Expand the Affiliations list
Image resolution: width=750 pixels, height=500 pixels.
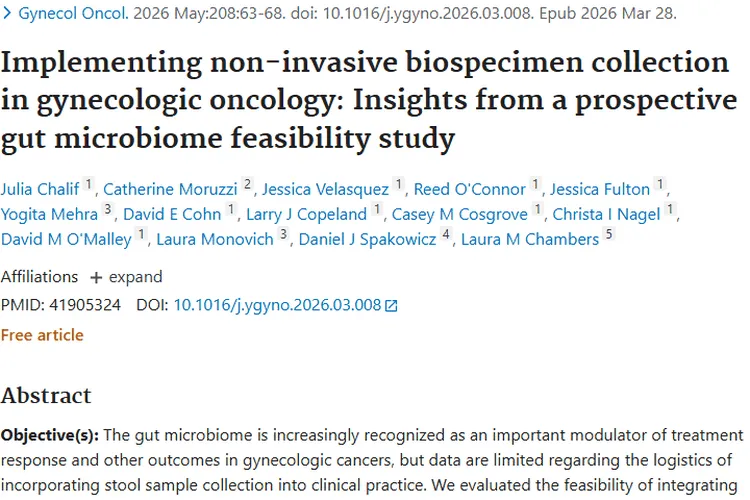click(126, 277)
